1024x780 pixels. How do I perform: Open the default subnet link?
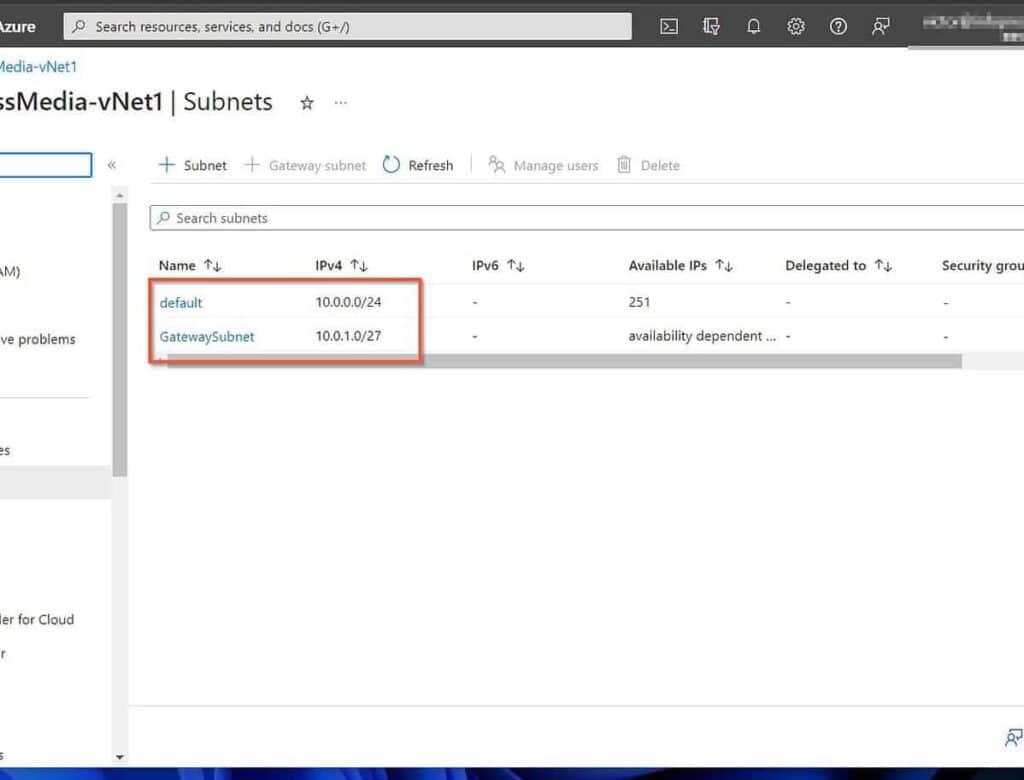[x=181, y=302]
